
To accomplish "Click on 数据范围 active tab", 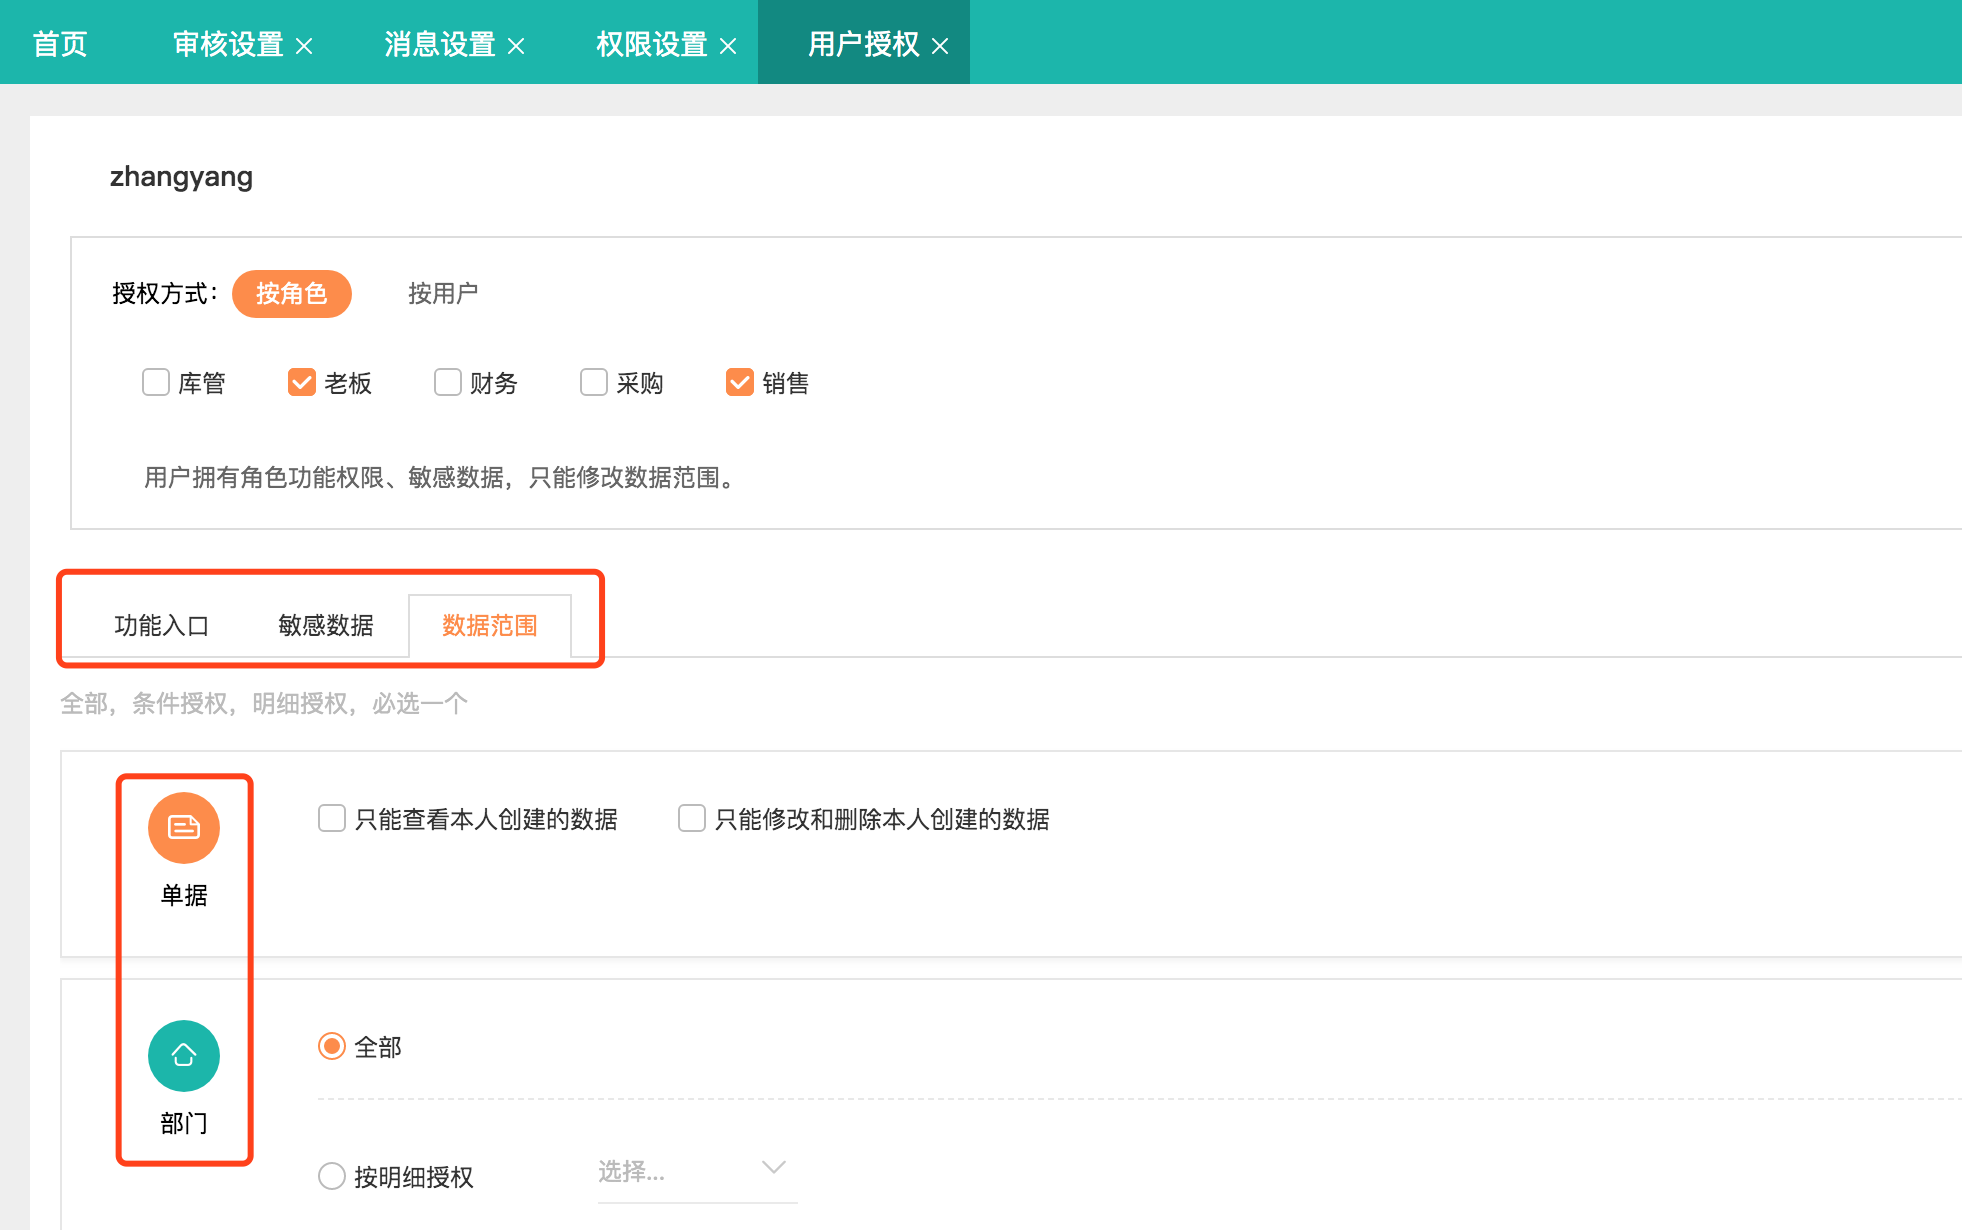I will 490,625.
